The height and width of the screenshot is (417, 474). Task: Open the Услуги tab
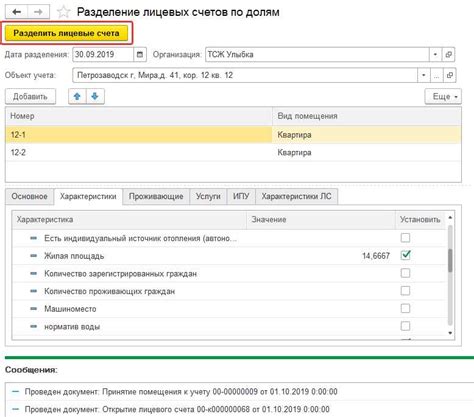pyautogui.click(x=208, y=196)
